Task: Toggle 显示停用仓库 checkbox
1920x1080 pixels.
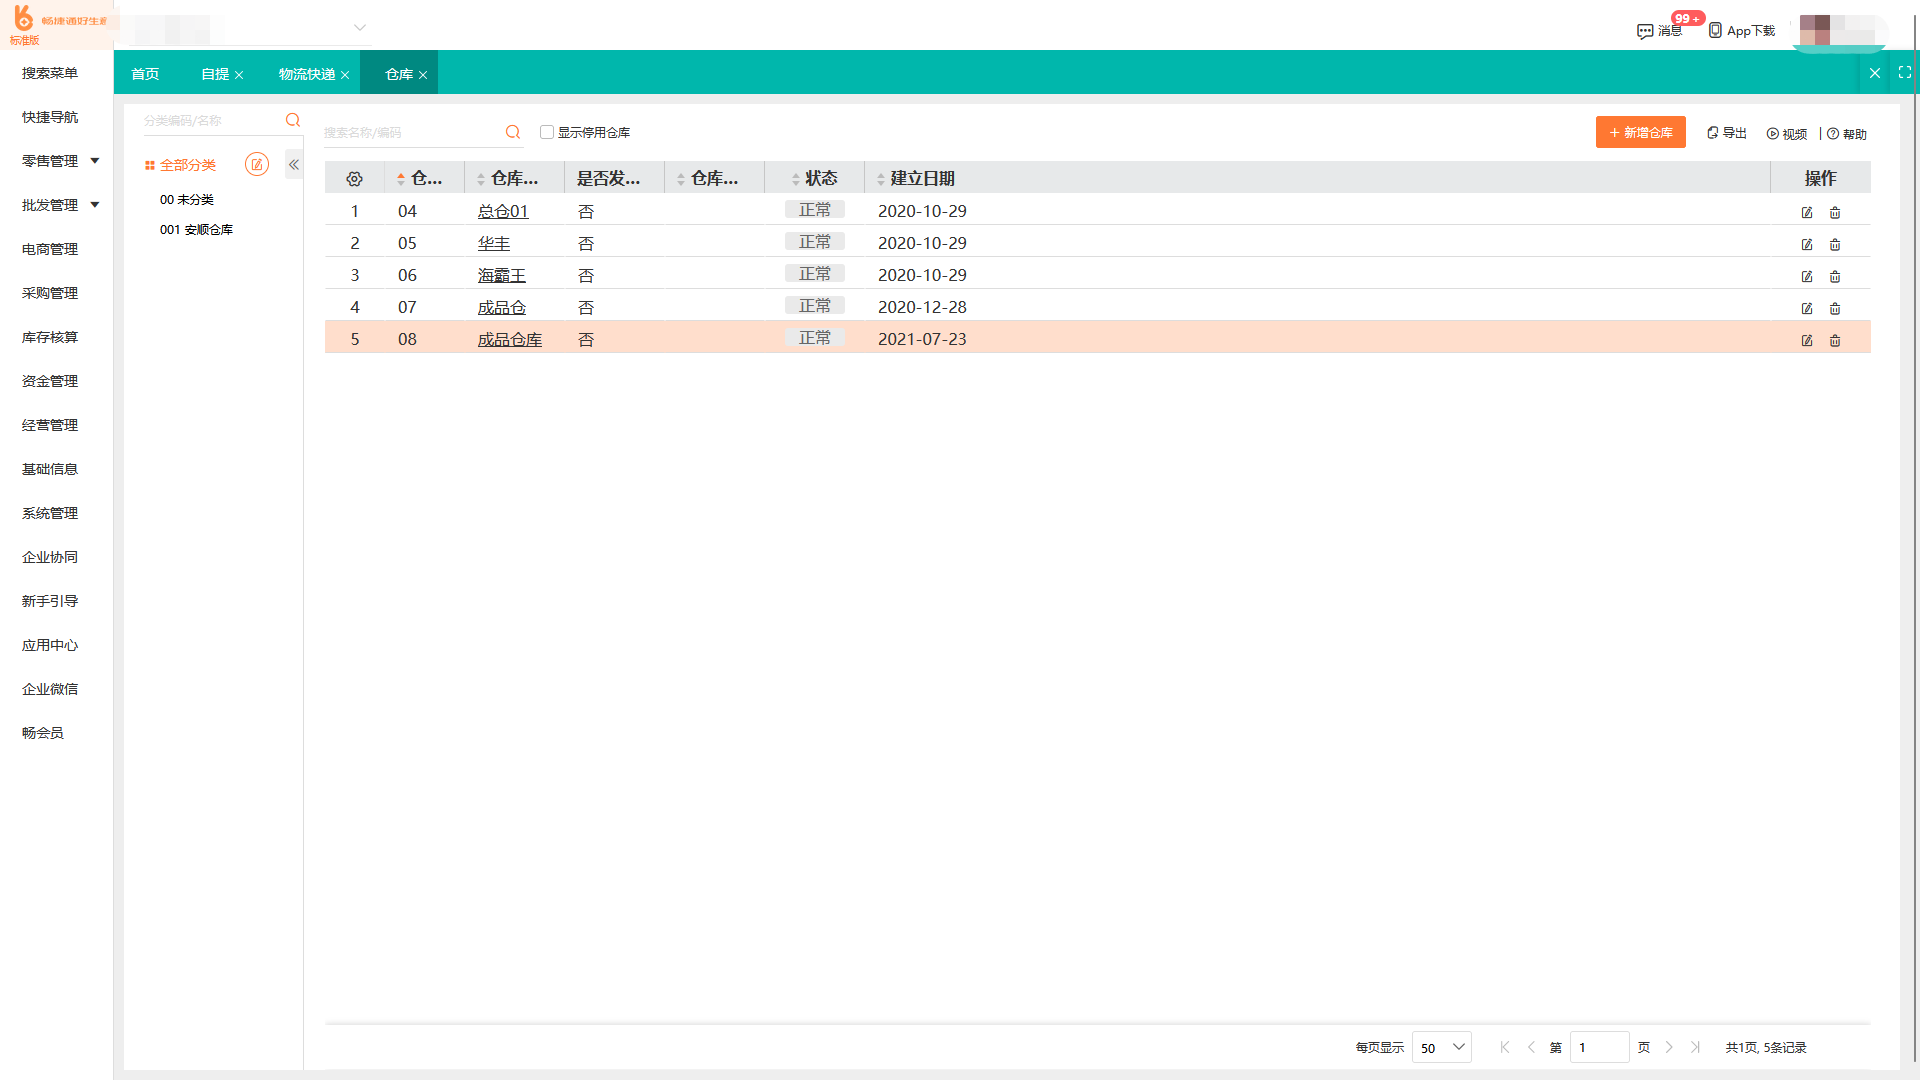Action: [546, 132]
